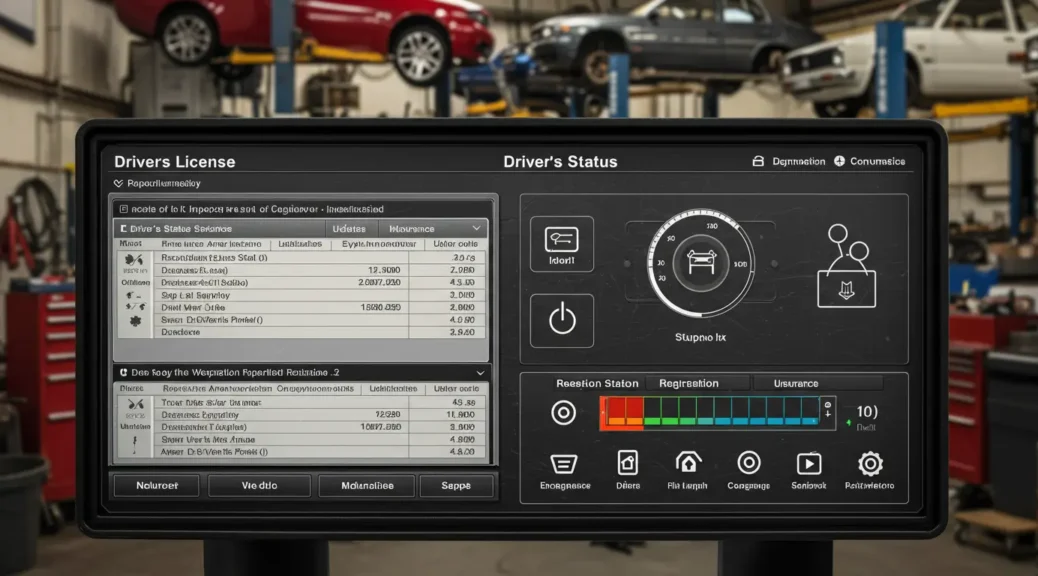Screen dimensions: 1038x576
Task: Click the 10897.890 cell
Action: coord(381,427)
